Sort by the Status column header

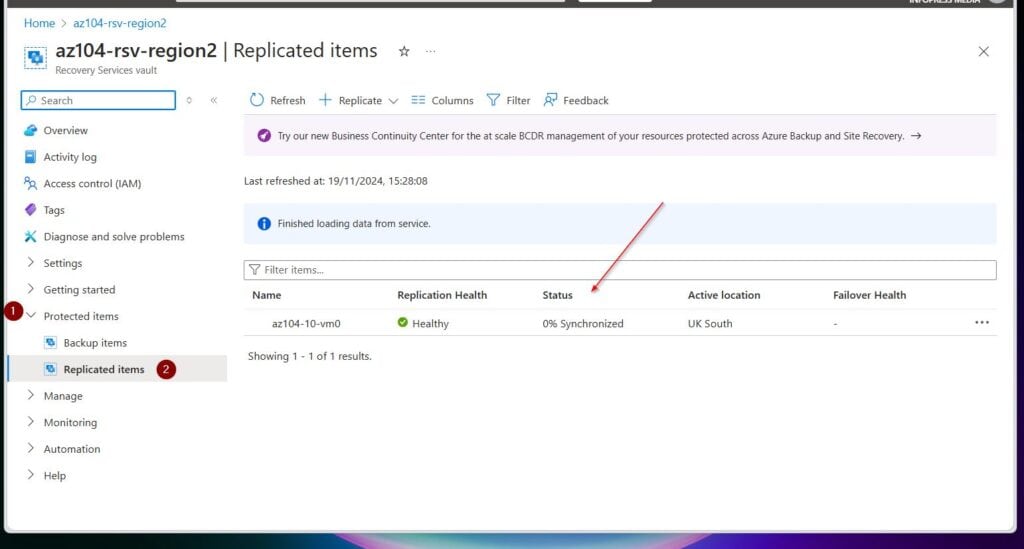[x=557, y=295]
